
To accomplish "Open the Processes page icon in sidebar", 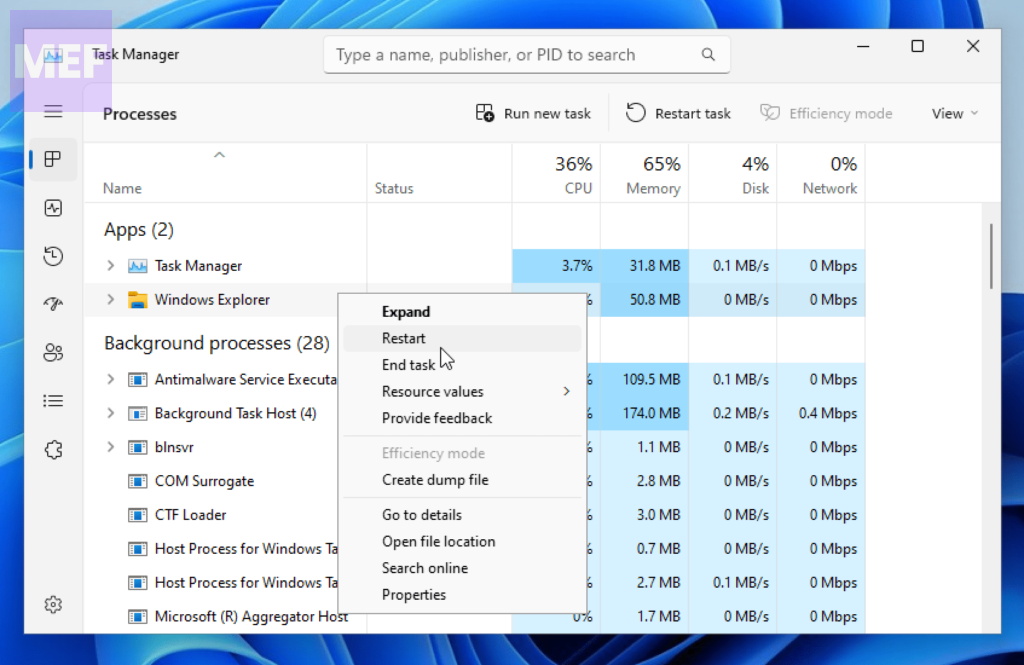I will click(x=53, y=159).
